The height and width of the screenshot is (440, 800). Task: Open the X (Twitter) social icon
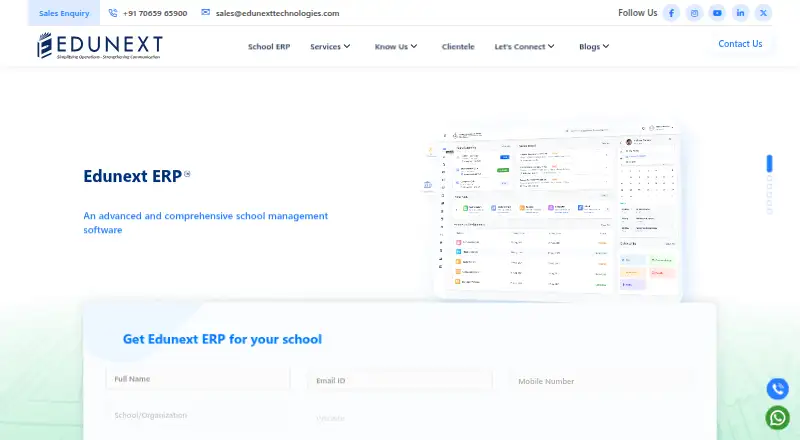coord(763,13)
